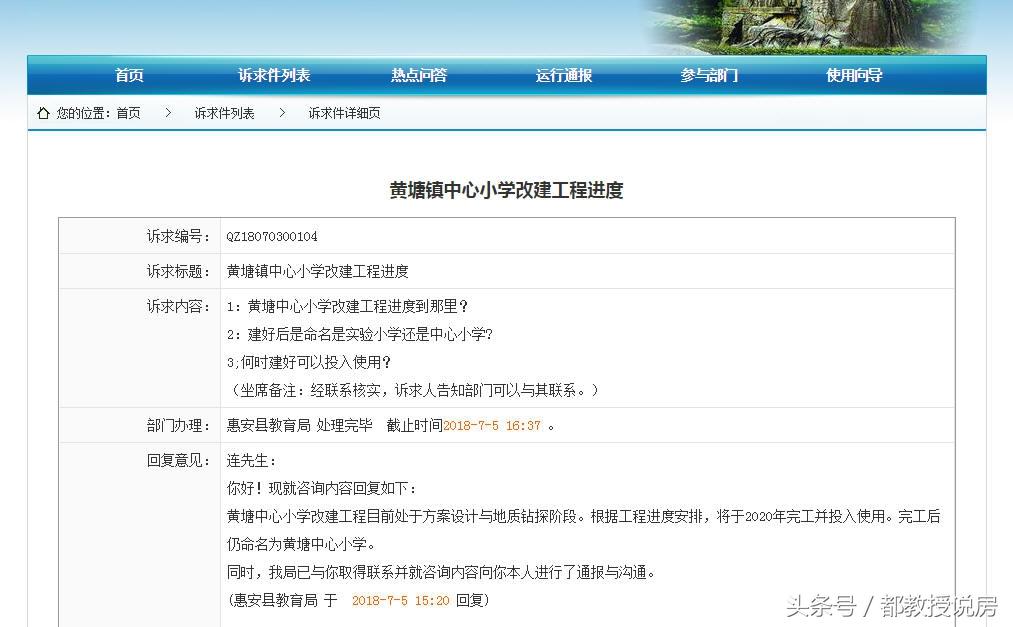Viewport: 1013px width, 627px height.
Task: Click the 诉求件列表 breadcrumb link
Action: click(224, 113)
